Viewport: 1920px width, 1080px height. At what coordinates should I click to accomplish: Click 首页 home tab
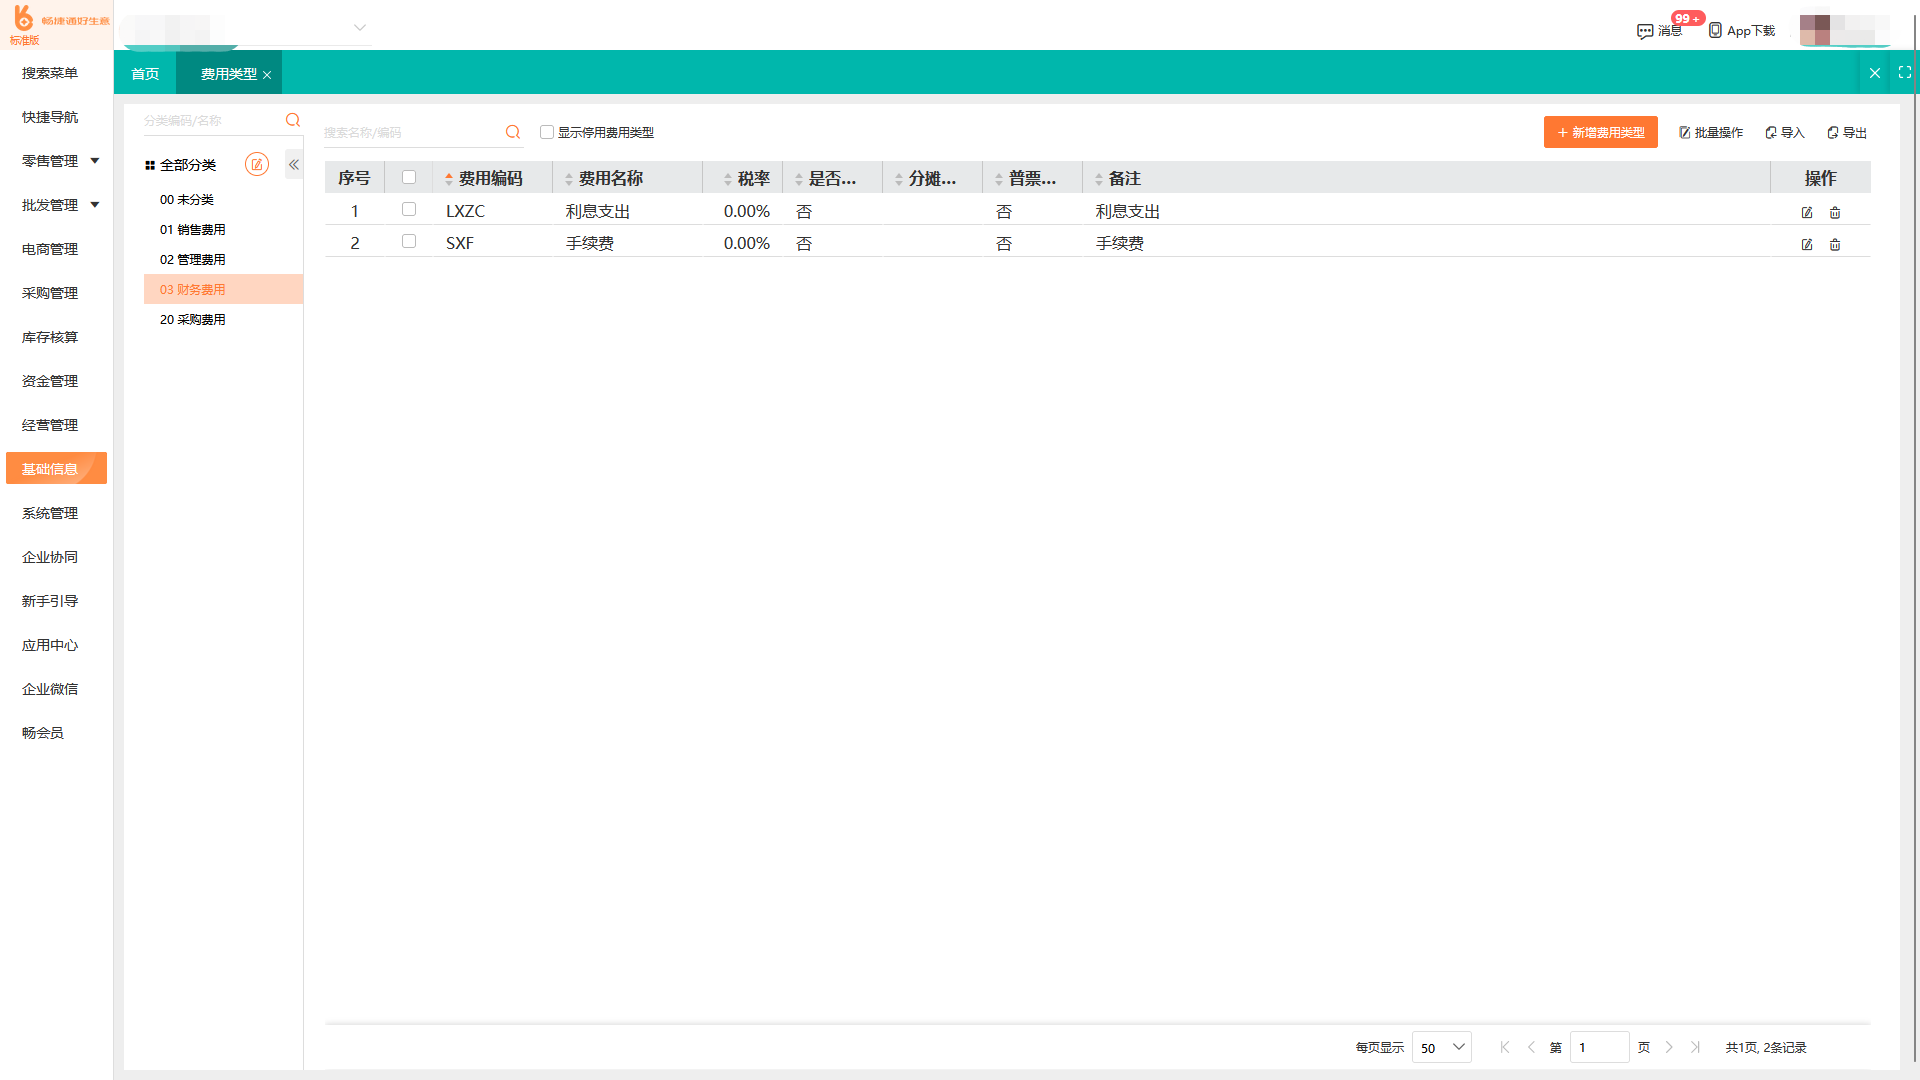coord(145,74)
